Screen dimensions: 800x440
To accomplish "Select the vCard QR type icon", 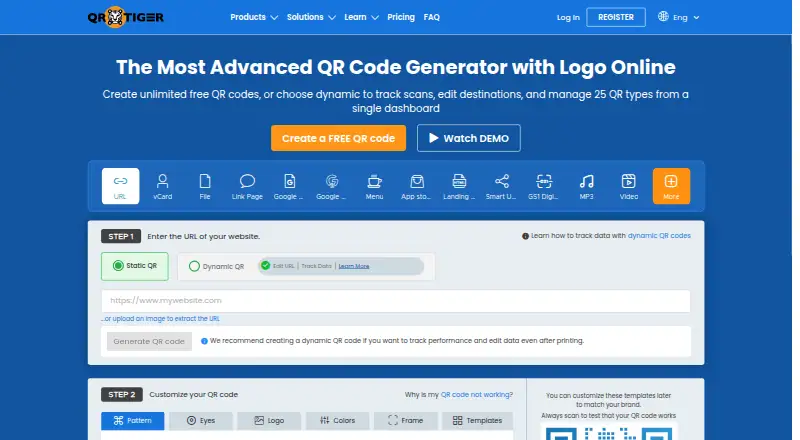I will [162, 186].
